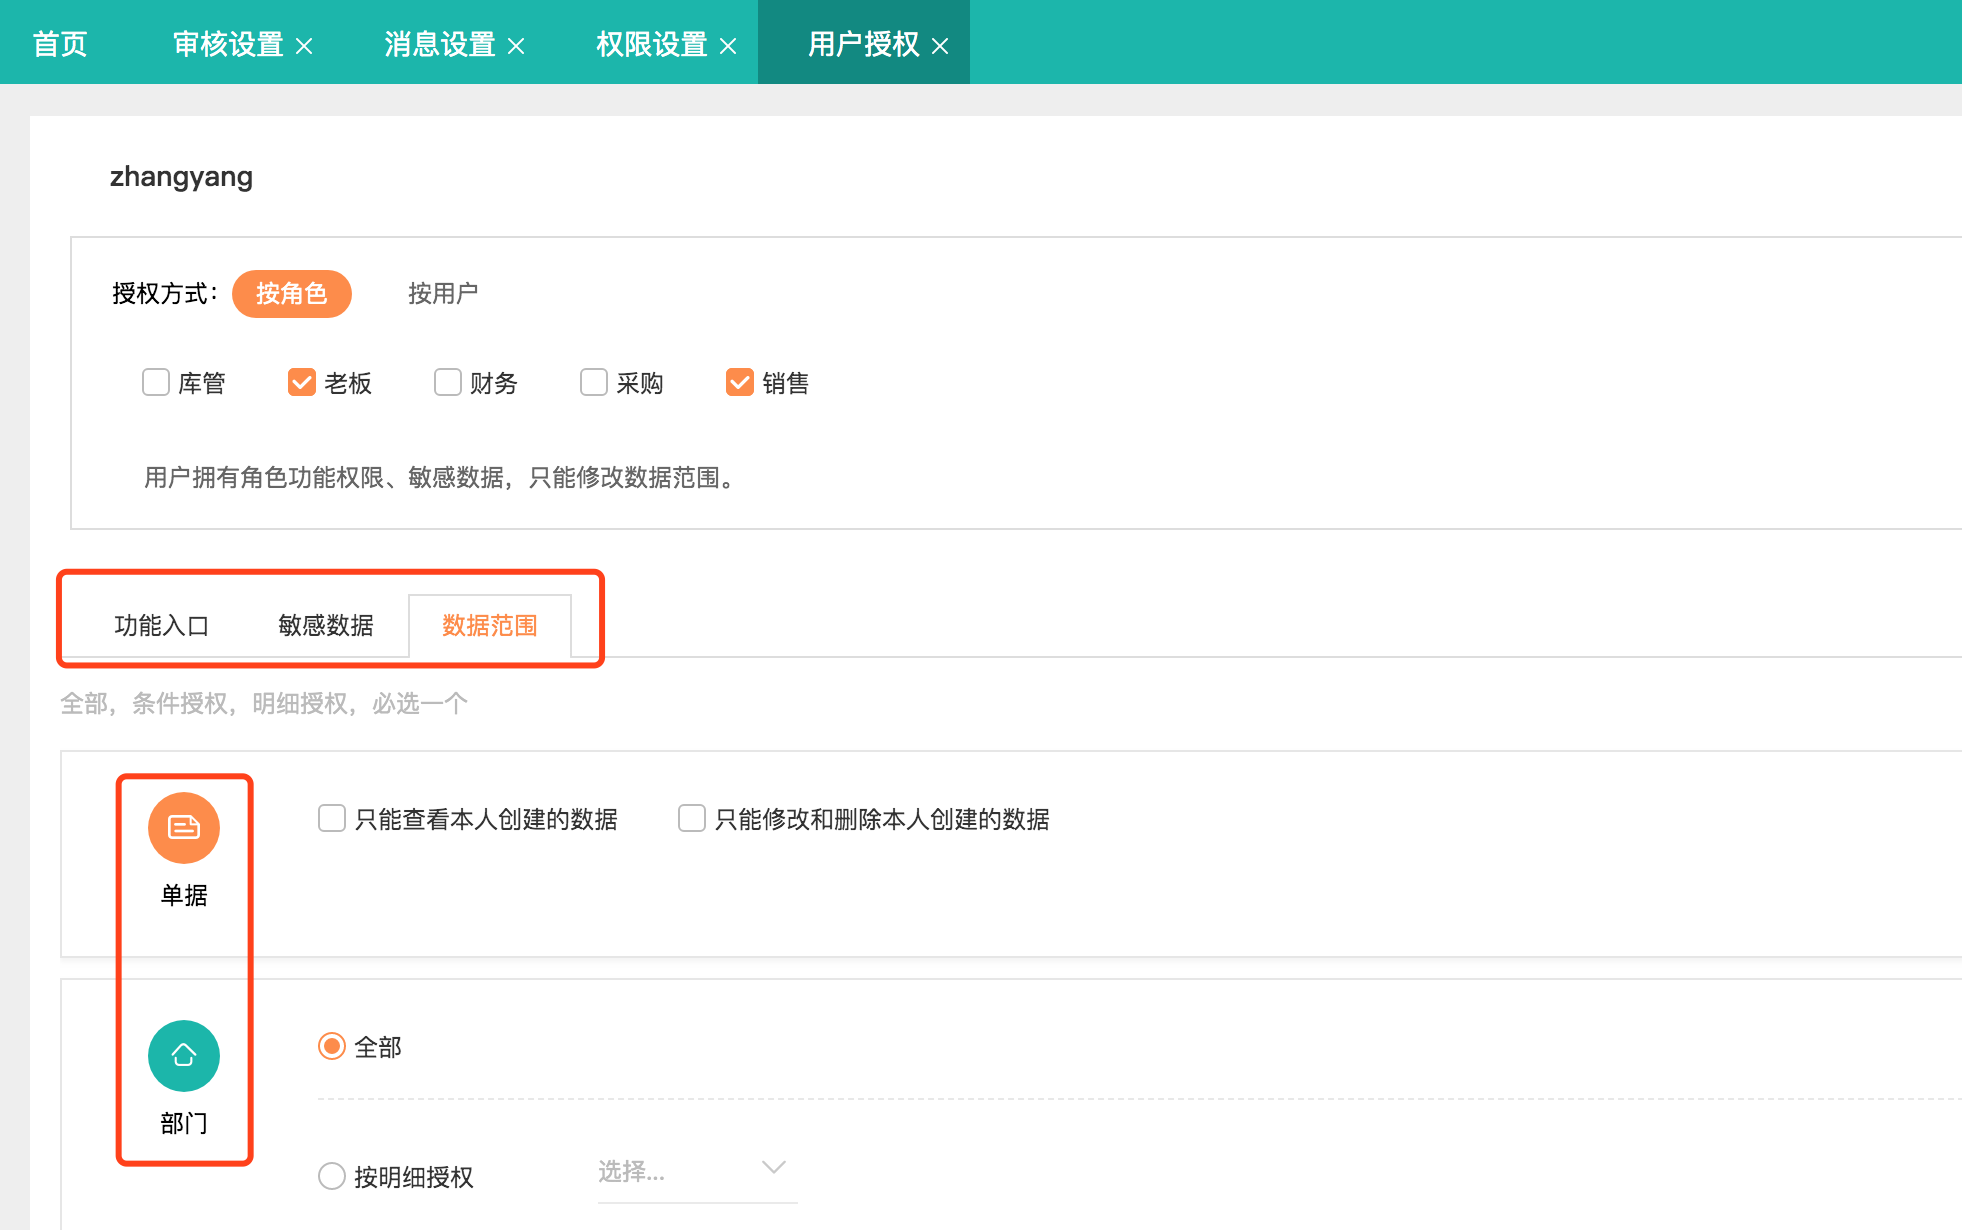Click the 单据 (document) icon
This screenshot has height=1230, width=1962.
(183, 826)
